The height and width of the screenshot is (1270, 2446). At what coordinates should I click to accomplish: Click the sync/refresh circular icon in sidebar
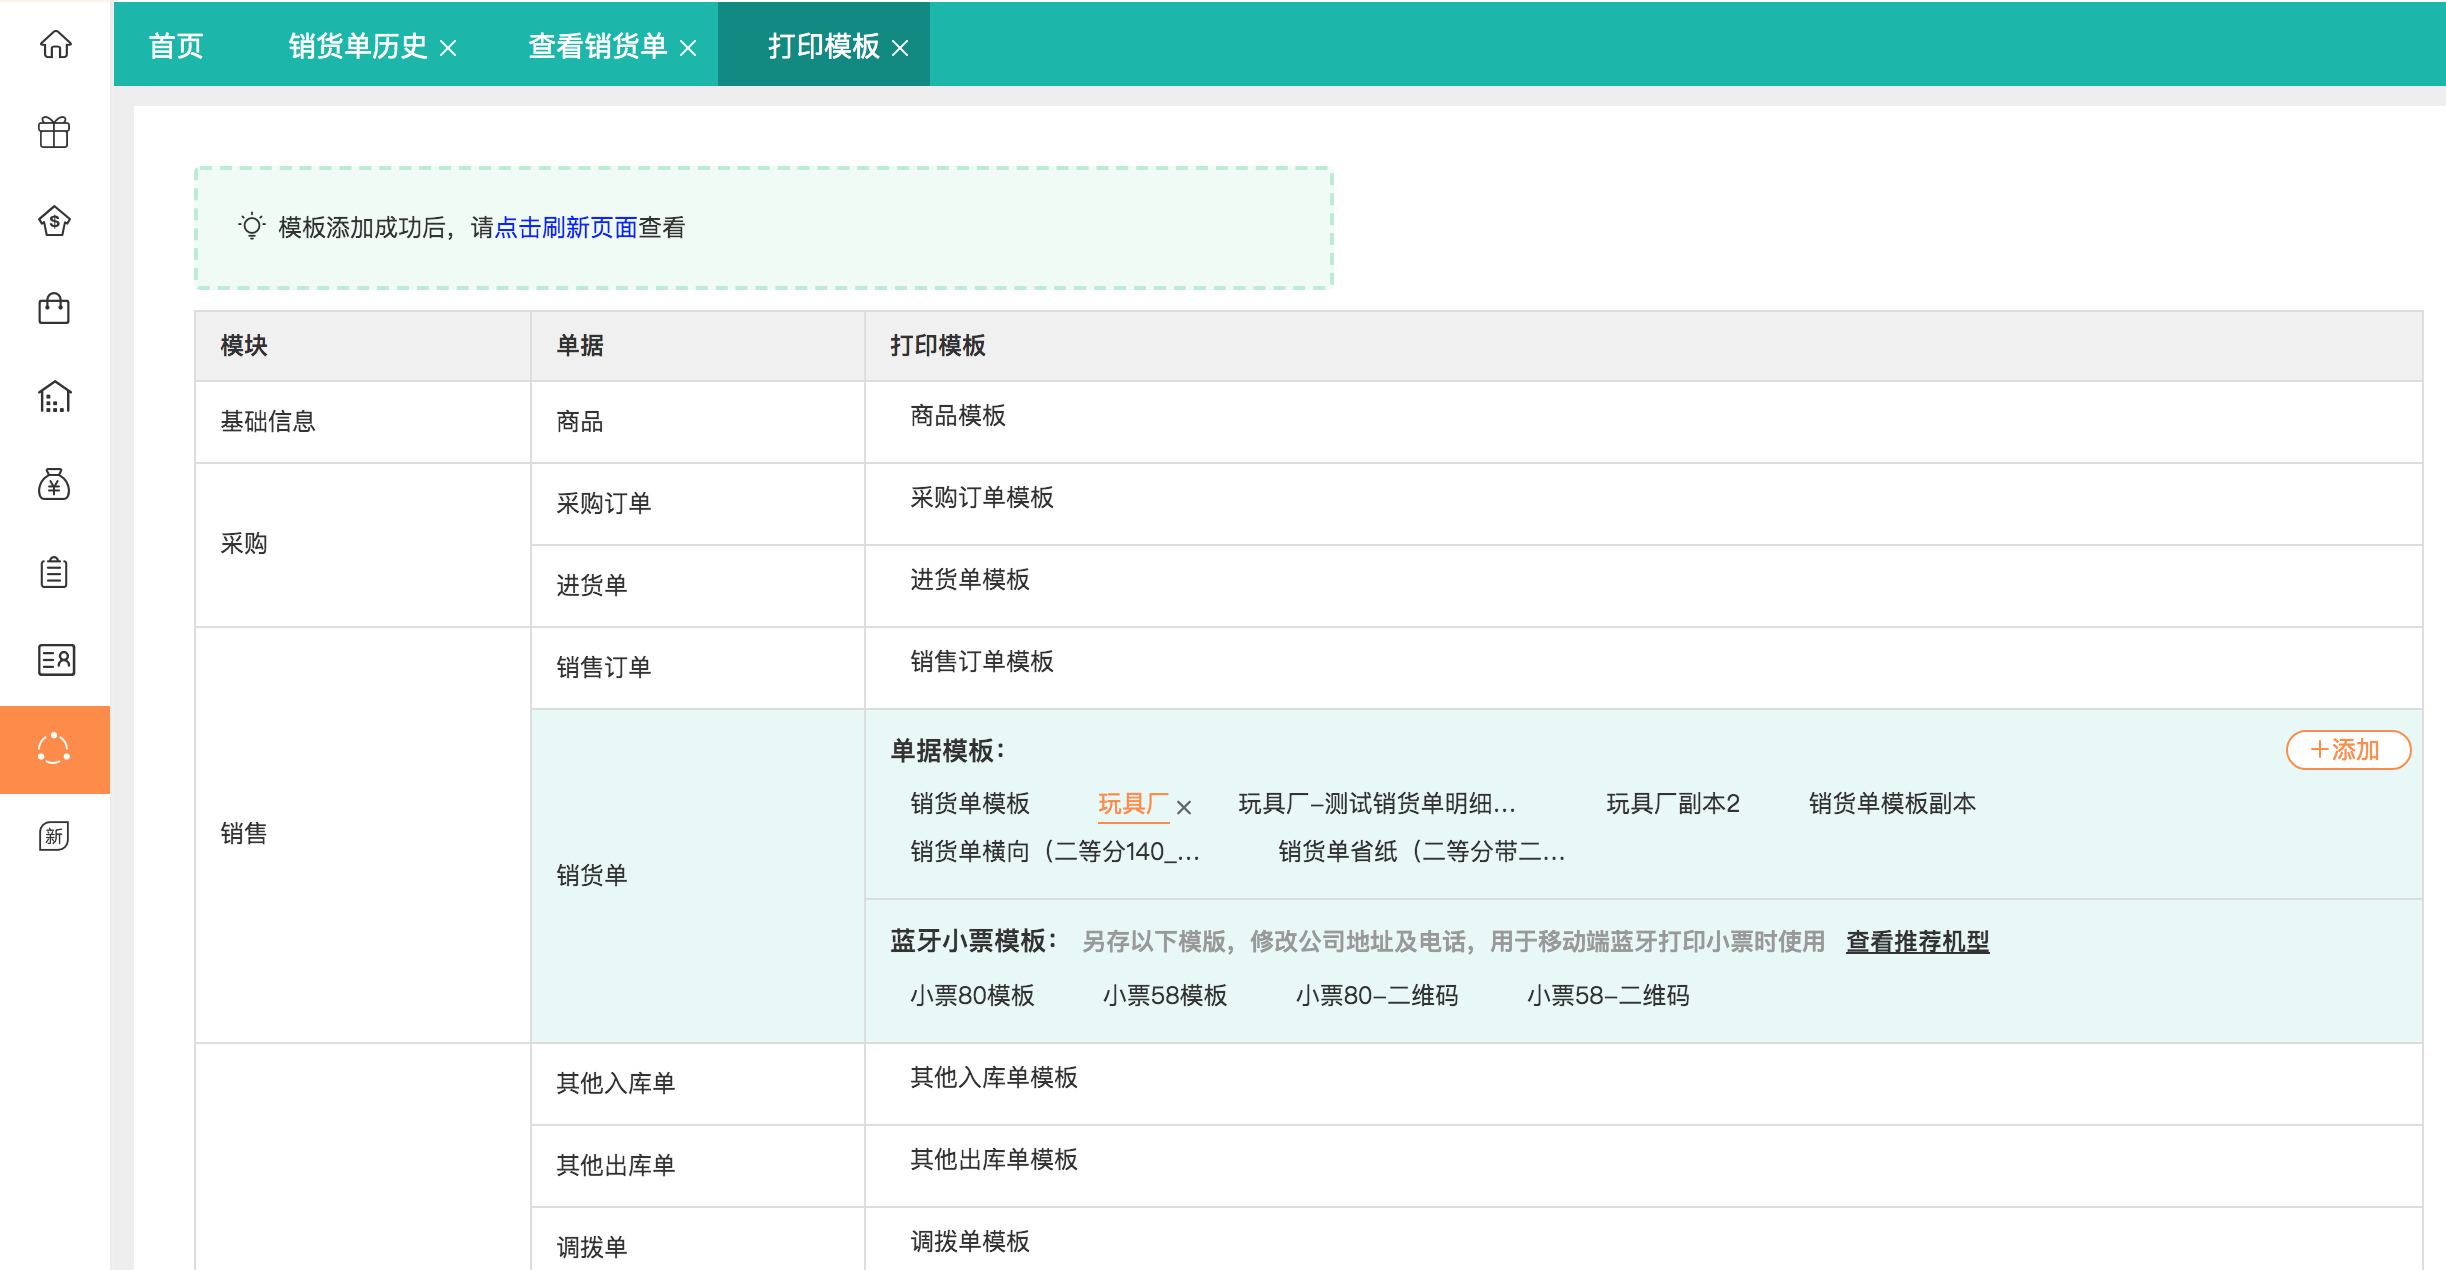(x=55, y=749)
